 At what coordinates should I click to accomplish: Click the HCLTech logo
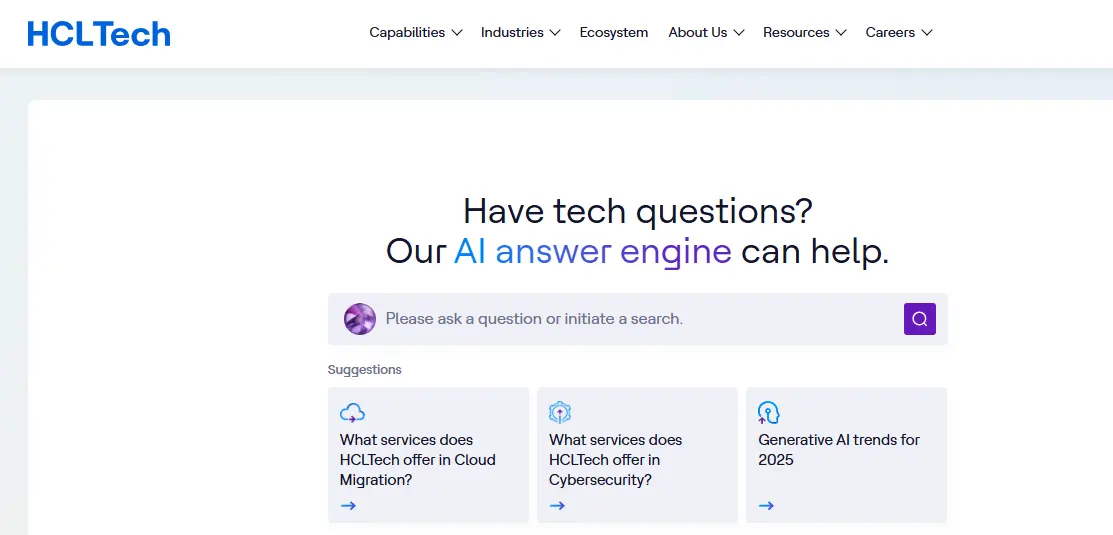pyautogui.click(x=99, y=33)
